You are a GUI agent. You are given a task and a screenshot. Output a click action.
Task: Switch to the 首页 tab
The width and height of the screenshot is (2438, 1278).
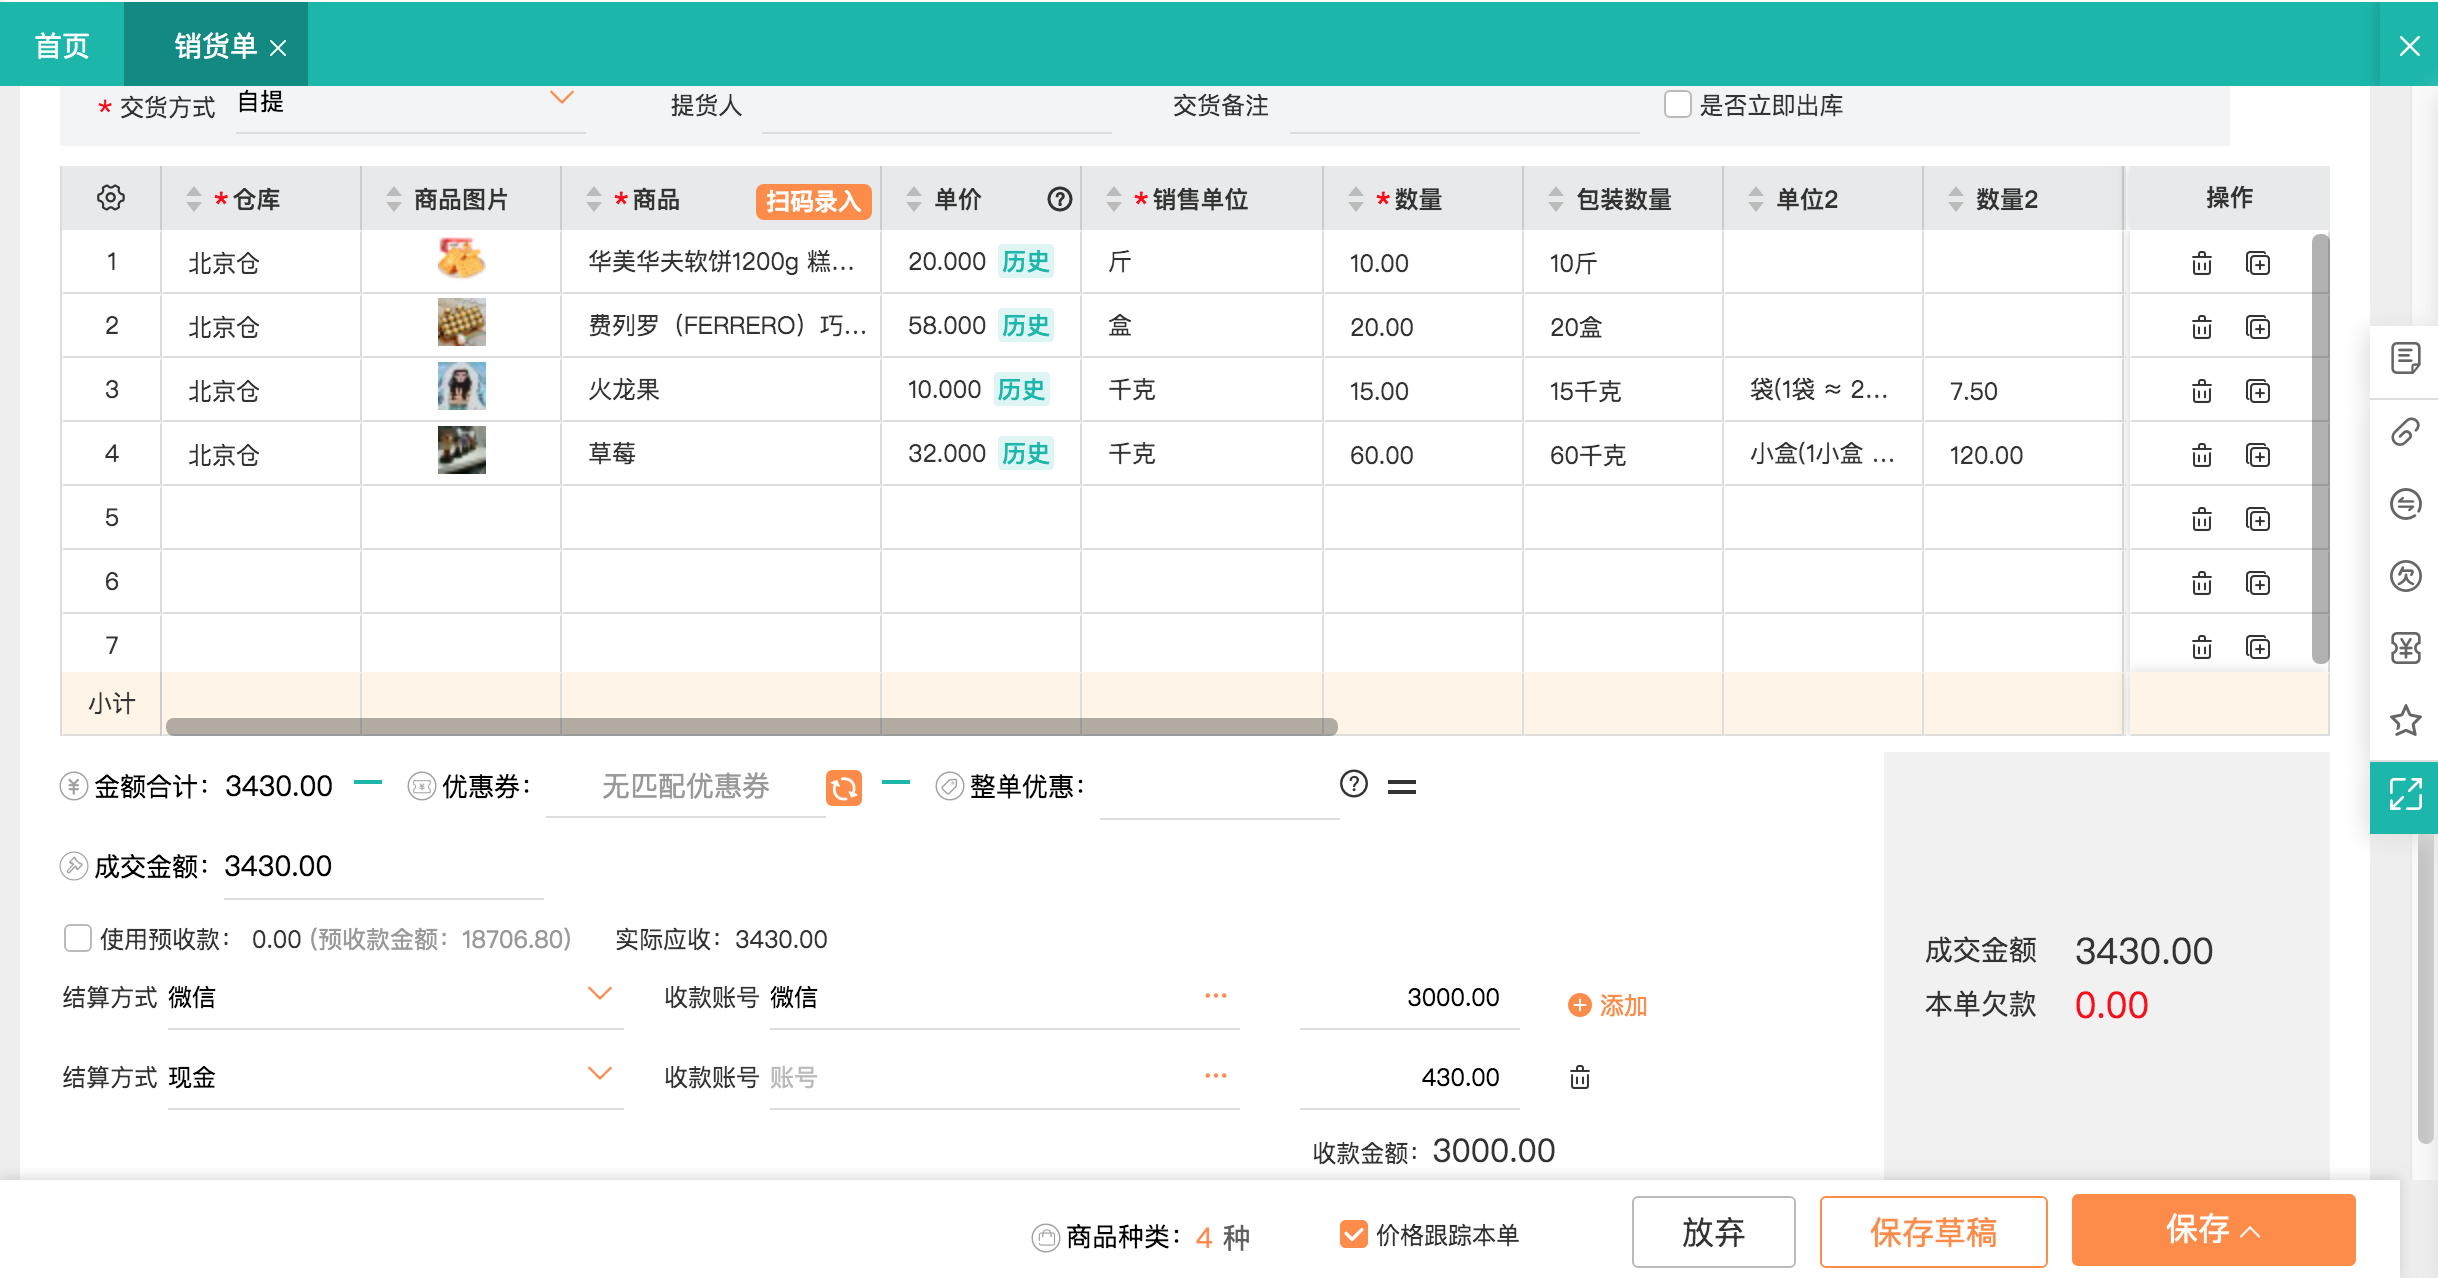point(66,45)
